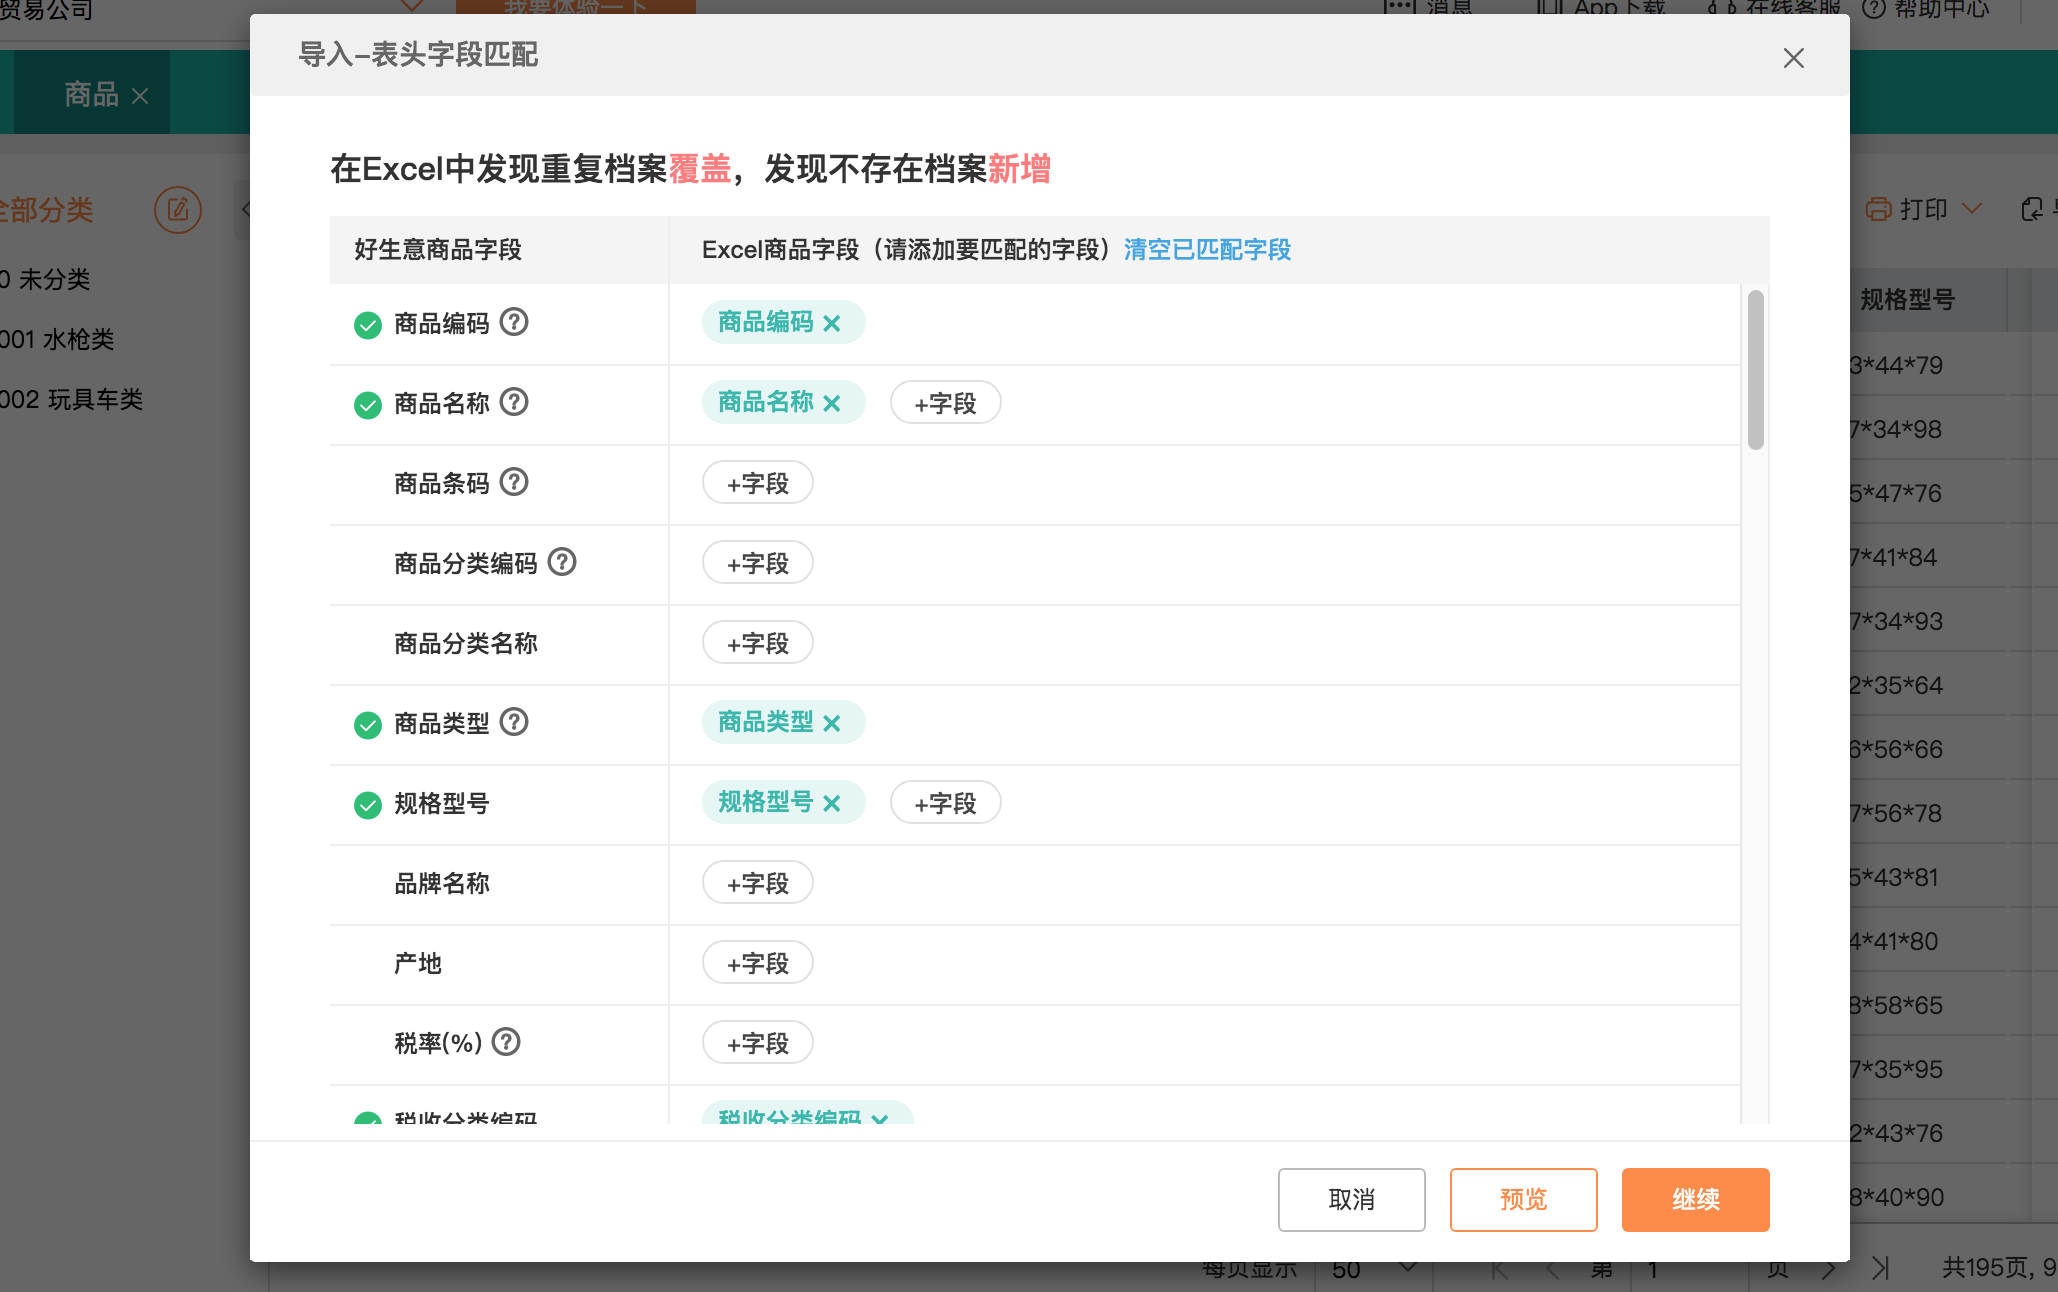Click the 商品名称 help icon
Viewport: 2058px width, 1292px height.
[515, 402]
